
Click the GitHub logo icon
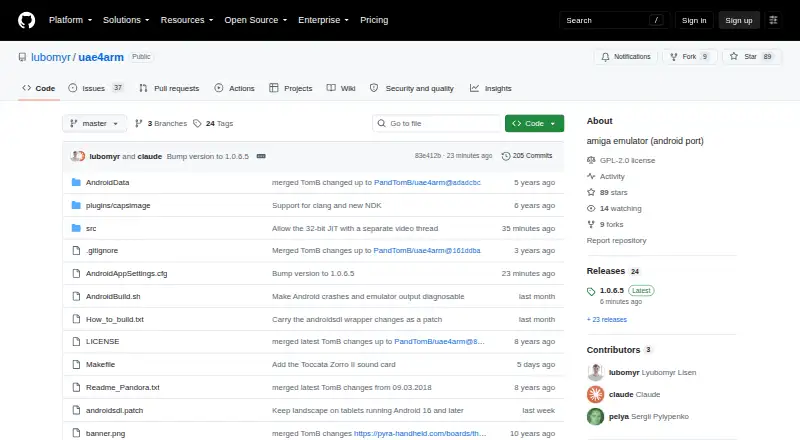point(27,20)
